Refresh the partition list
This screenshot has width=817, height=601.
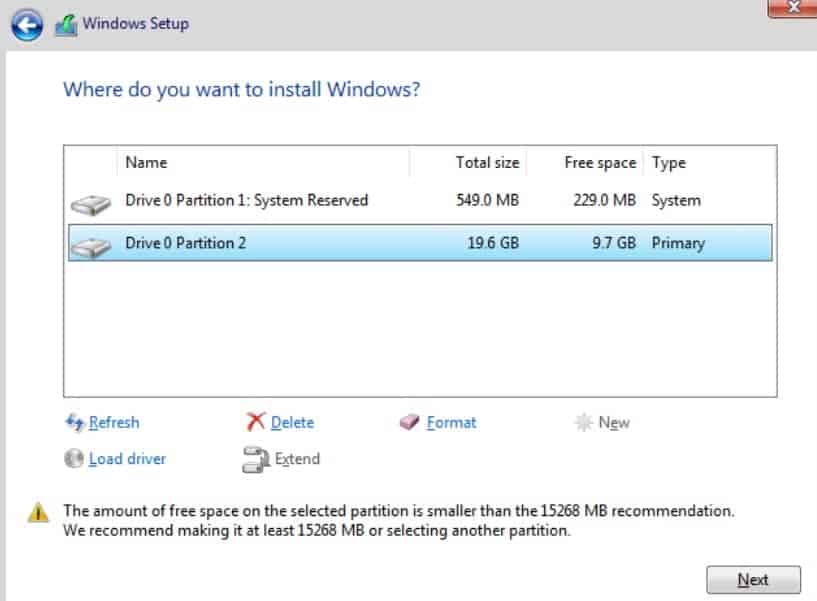114,422
